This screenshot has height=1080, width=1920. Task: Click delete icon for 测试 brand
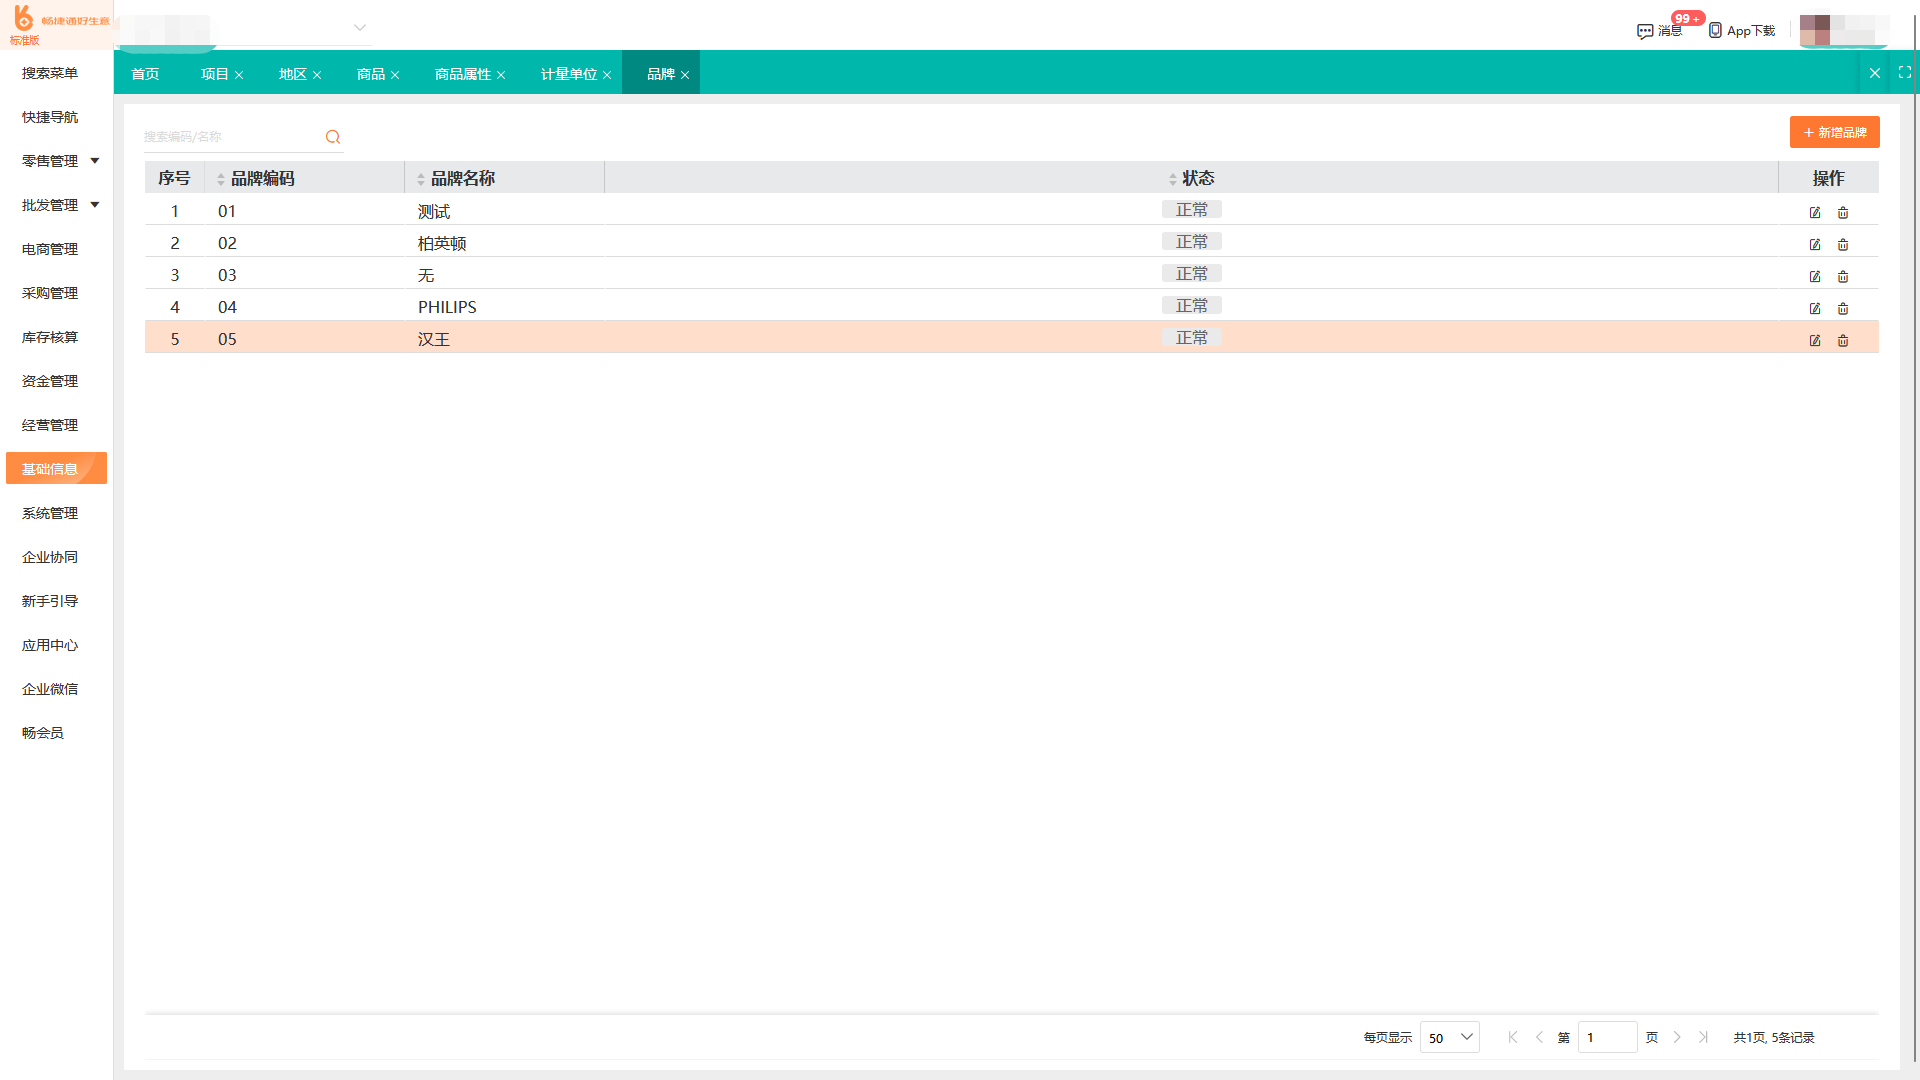tap(1844, 211)
